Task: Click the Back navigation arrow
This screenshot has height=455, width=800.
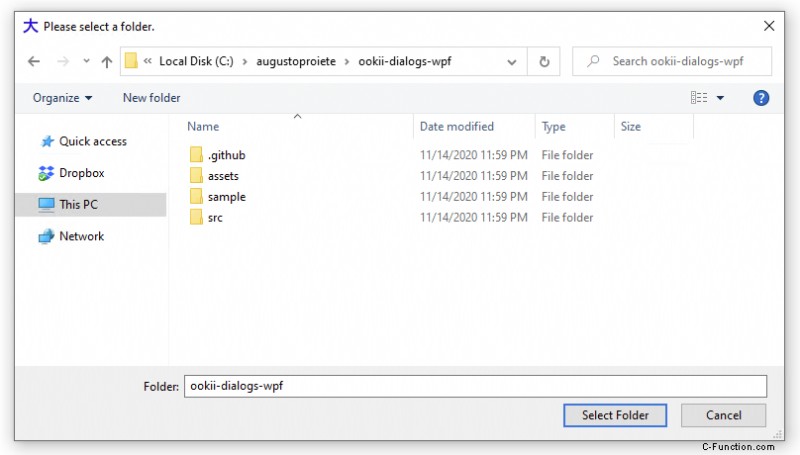Action: (x=34, y=61)
